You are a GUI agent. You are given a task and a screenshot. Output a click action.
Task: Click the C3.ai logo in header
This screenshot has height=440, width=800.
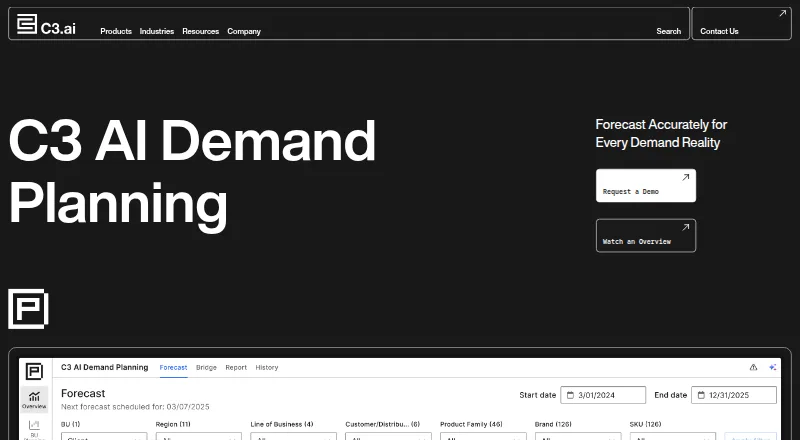click(46, 25)
